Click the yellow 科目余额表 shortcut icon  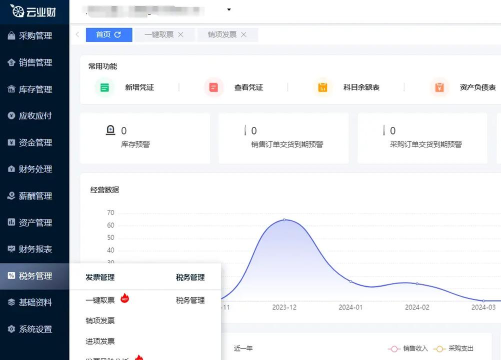pos(323,87)
